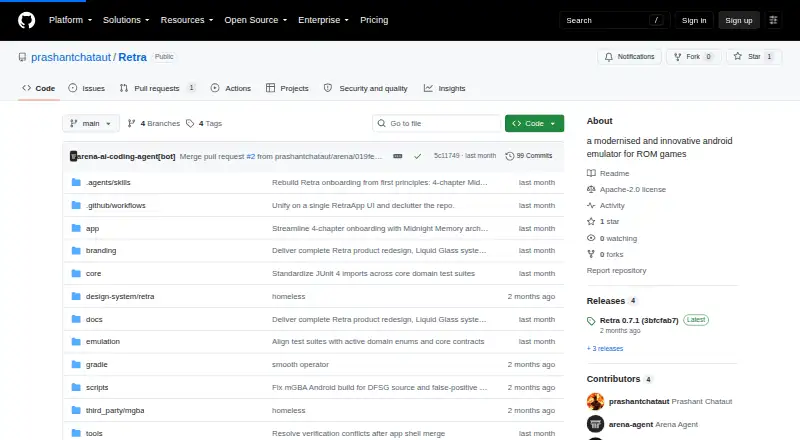Switch to the Actions tab
The width and height of the screenshot is (800, 440).
tap(231, 88)
